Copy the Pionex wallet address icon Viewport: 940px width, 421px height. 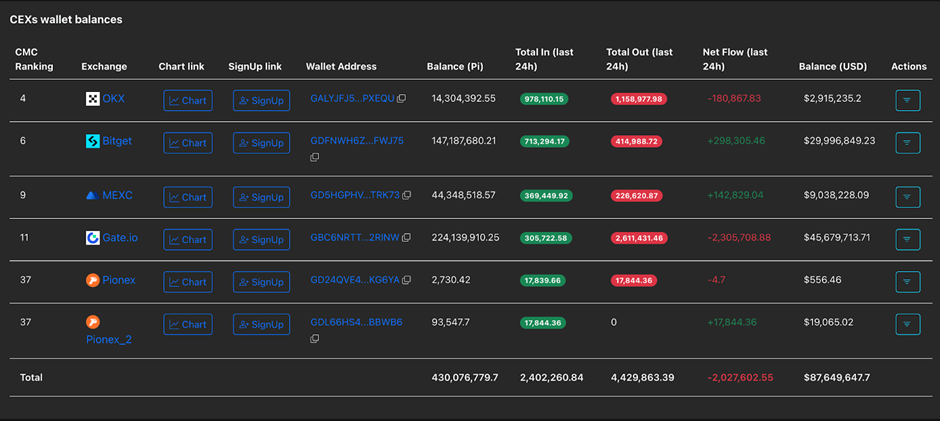pos(405,281)
